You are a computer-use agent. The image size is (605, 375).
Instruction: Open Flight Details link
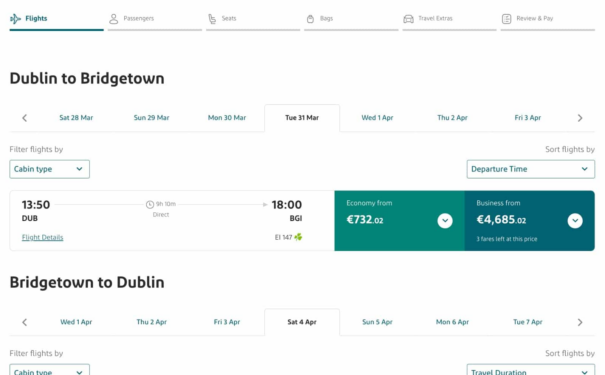click(x=42, y=237)
